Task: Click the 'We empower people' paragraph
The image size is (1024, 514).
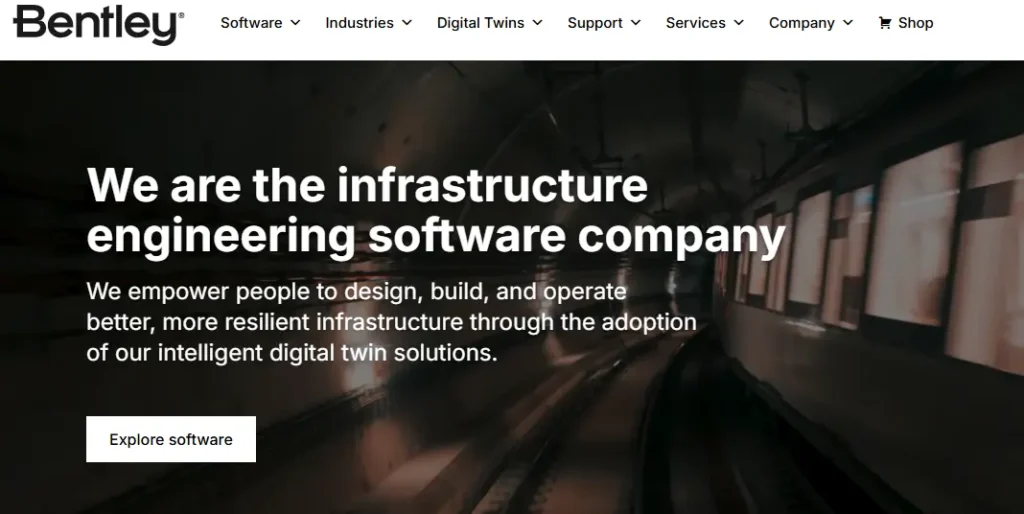Action: coord(391,322)
